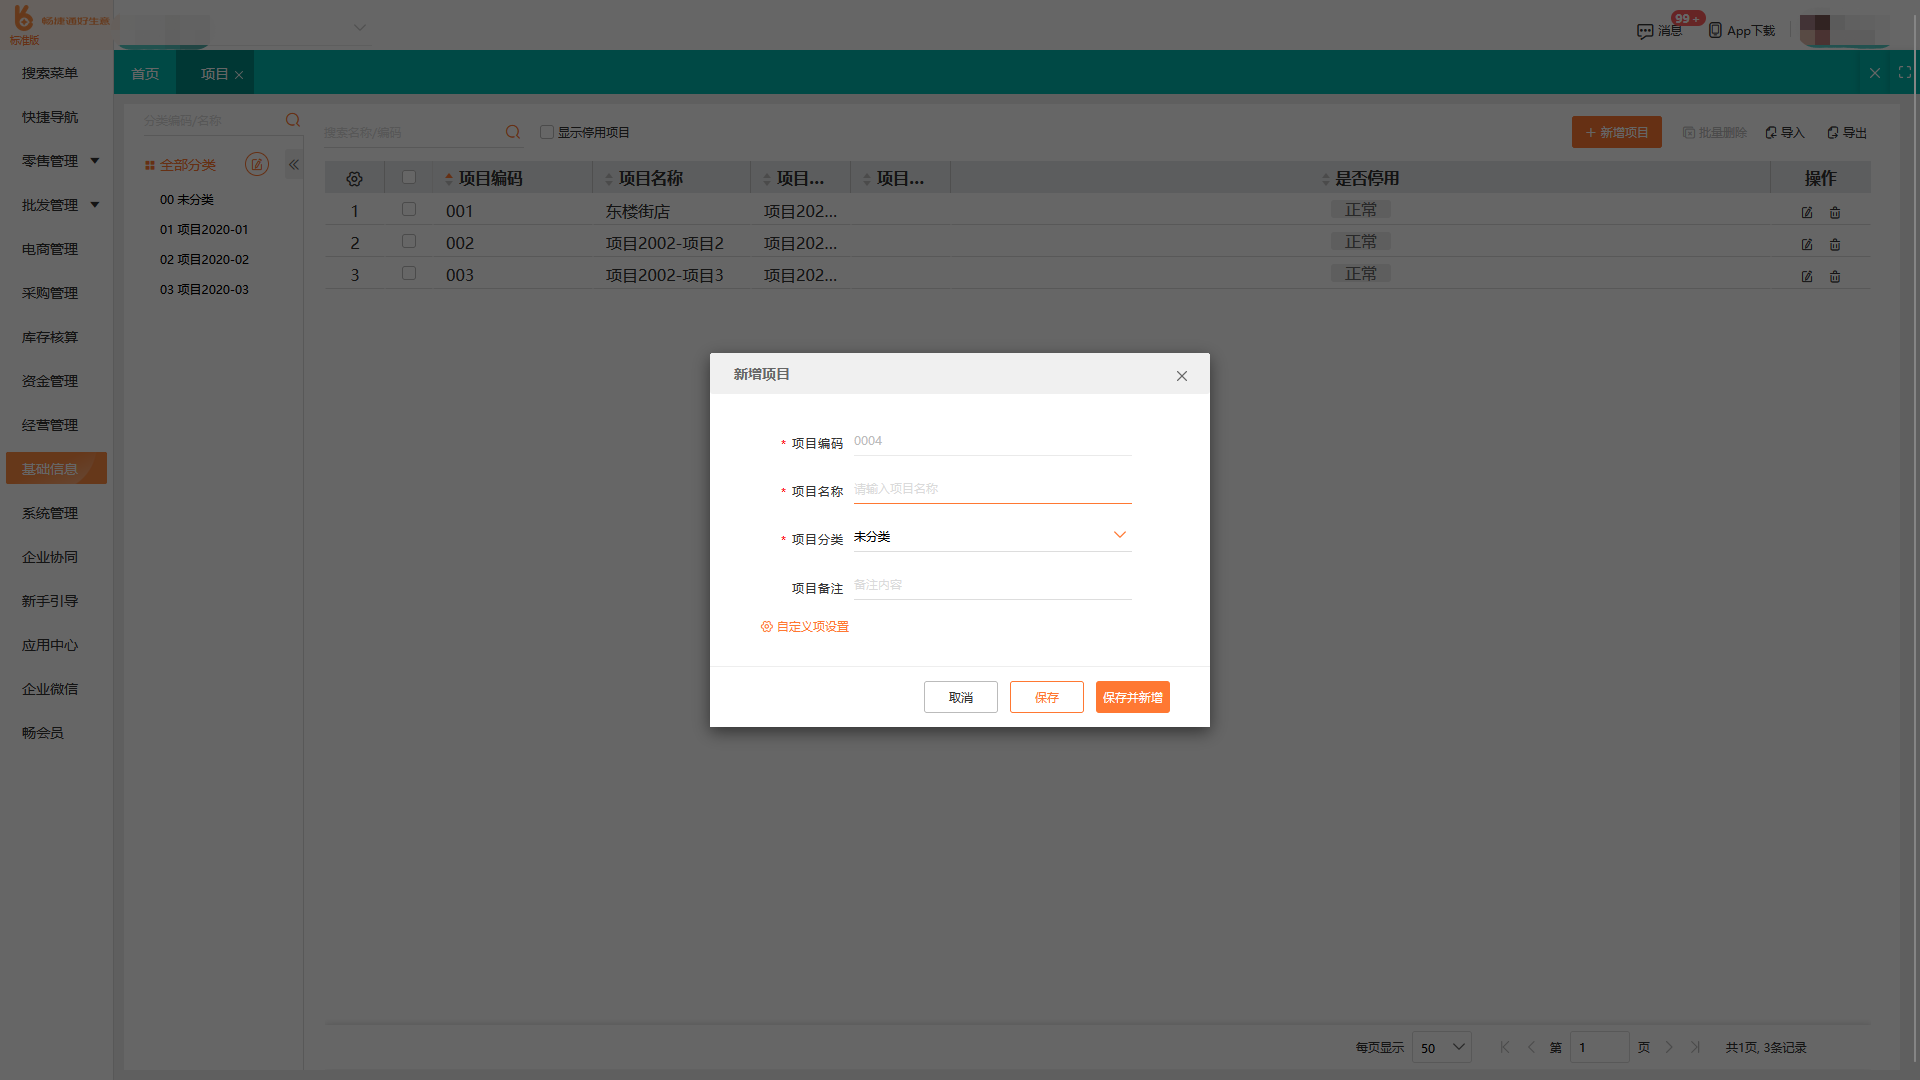The width and height of the screenshot is (1920, 1080).
Task: Click 取消 button in dialog
Action: click(x=960, y=696)
